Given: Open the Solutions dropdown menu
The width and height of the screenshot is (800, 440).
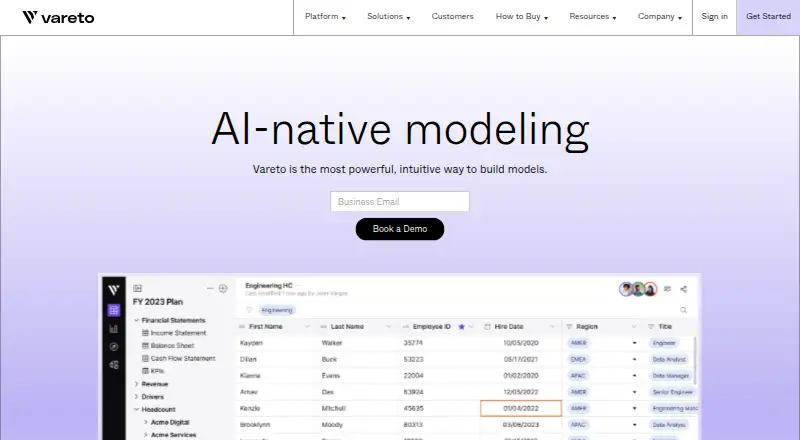Looking at the screenshot, I should (x=388, y=17).
